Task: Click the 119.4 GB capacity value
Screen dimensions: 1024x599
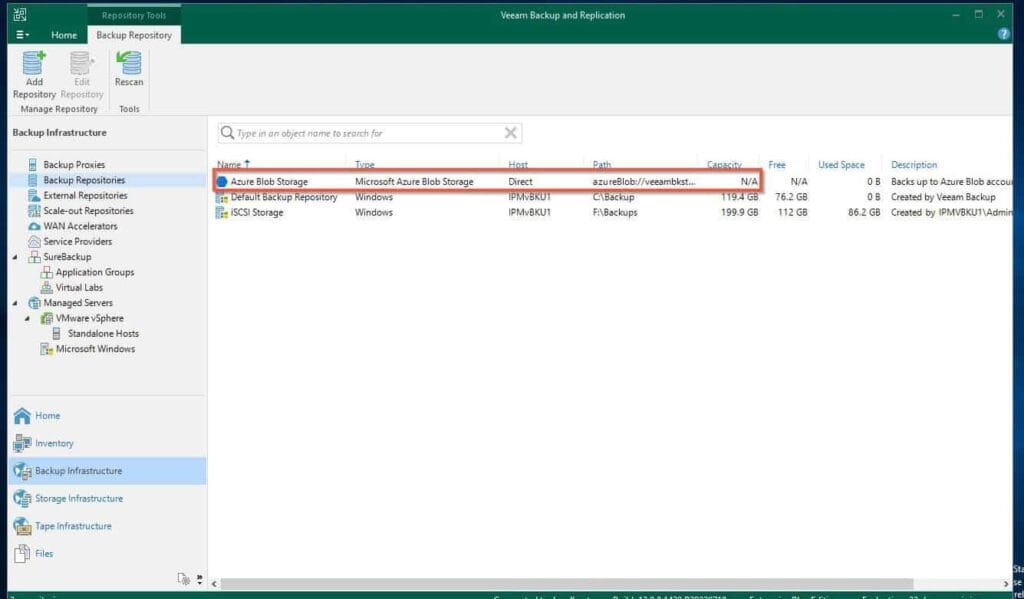Action: [x=739, y=197]
